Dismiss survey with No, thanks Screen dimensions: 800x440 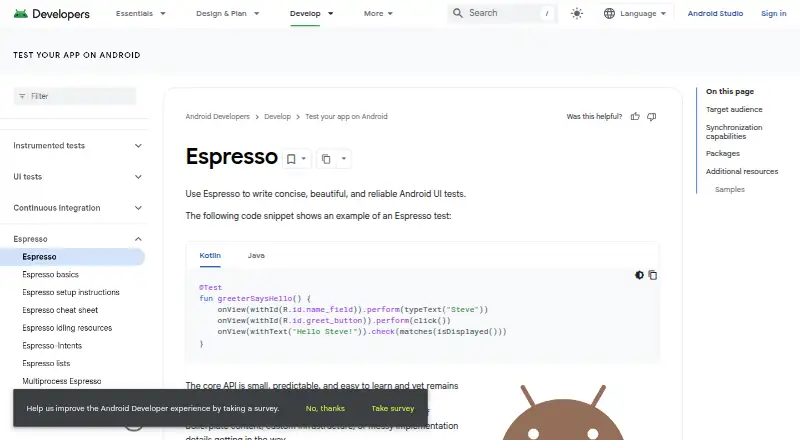point(326,408)
